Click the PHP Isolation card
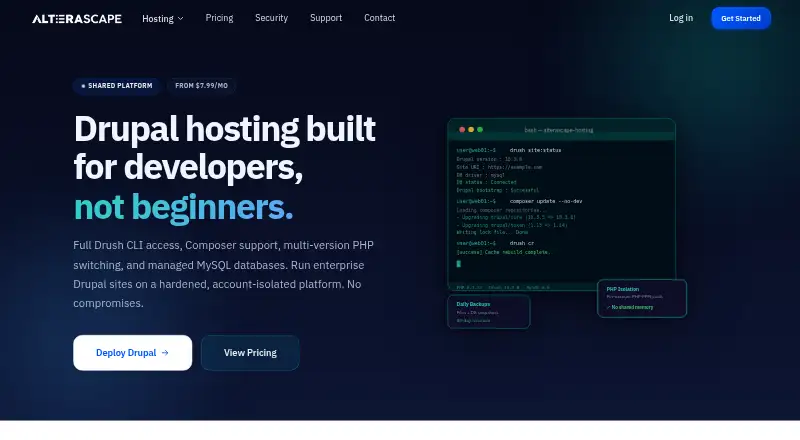The image size is (800, 440). click(x=642, y=299)
